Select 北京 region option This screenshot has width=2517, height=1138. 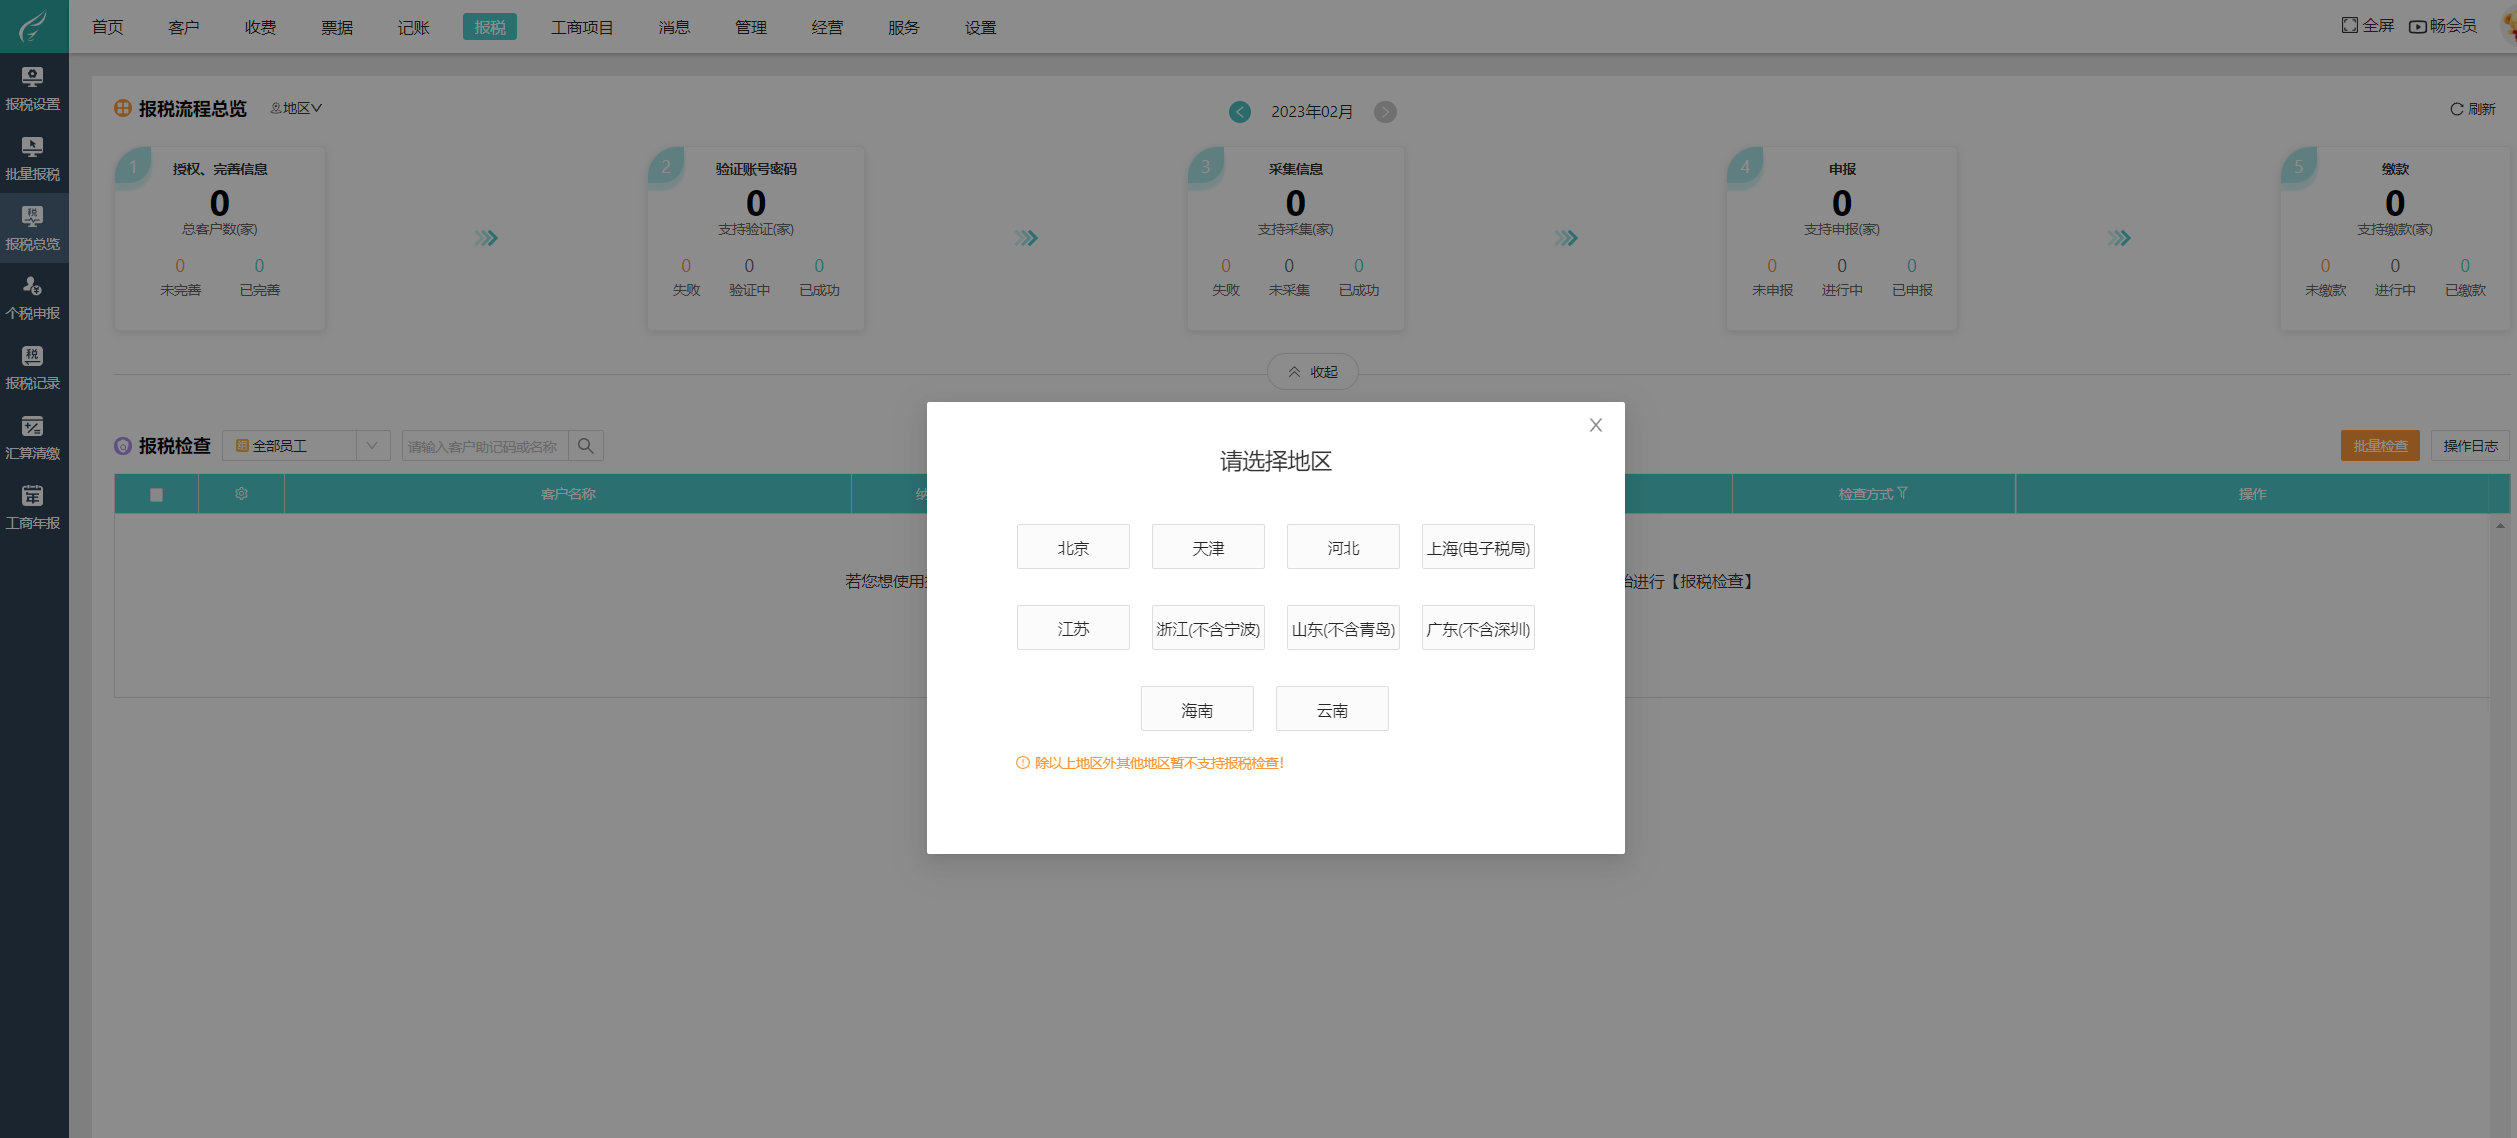point(1071,547)
